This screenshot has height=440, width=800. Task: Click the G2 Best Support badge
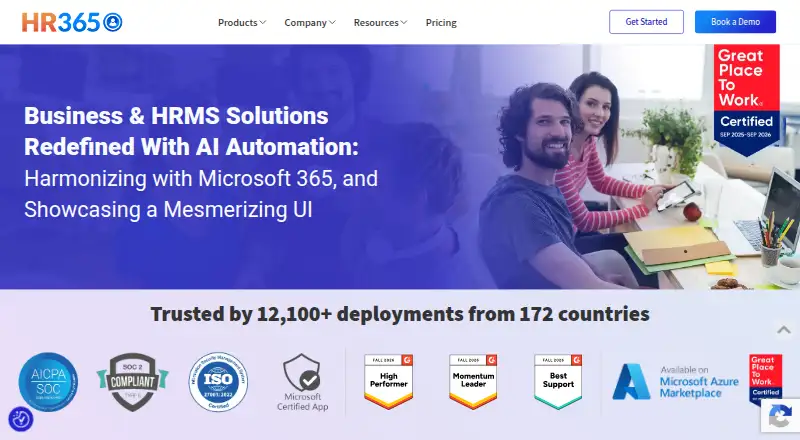coord(558,382)
